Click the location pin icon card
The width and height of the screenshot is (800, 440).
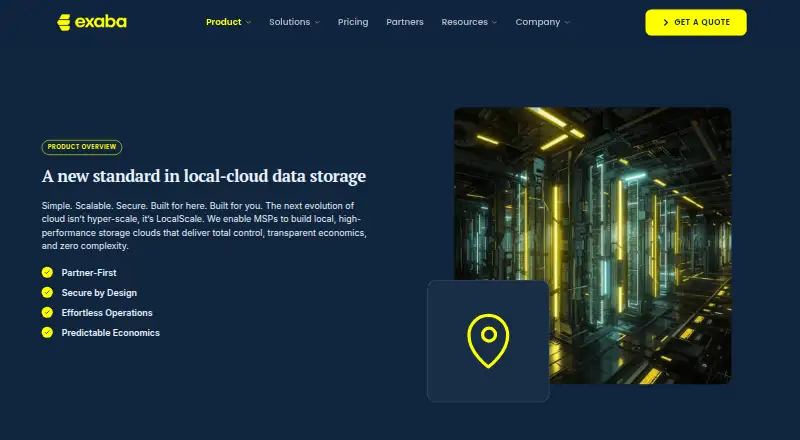[488, 341]
